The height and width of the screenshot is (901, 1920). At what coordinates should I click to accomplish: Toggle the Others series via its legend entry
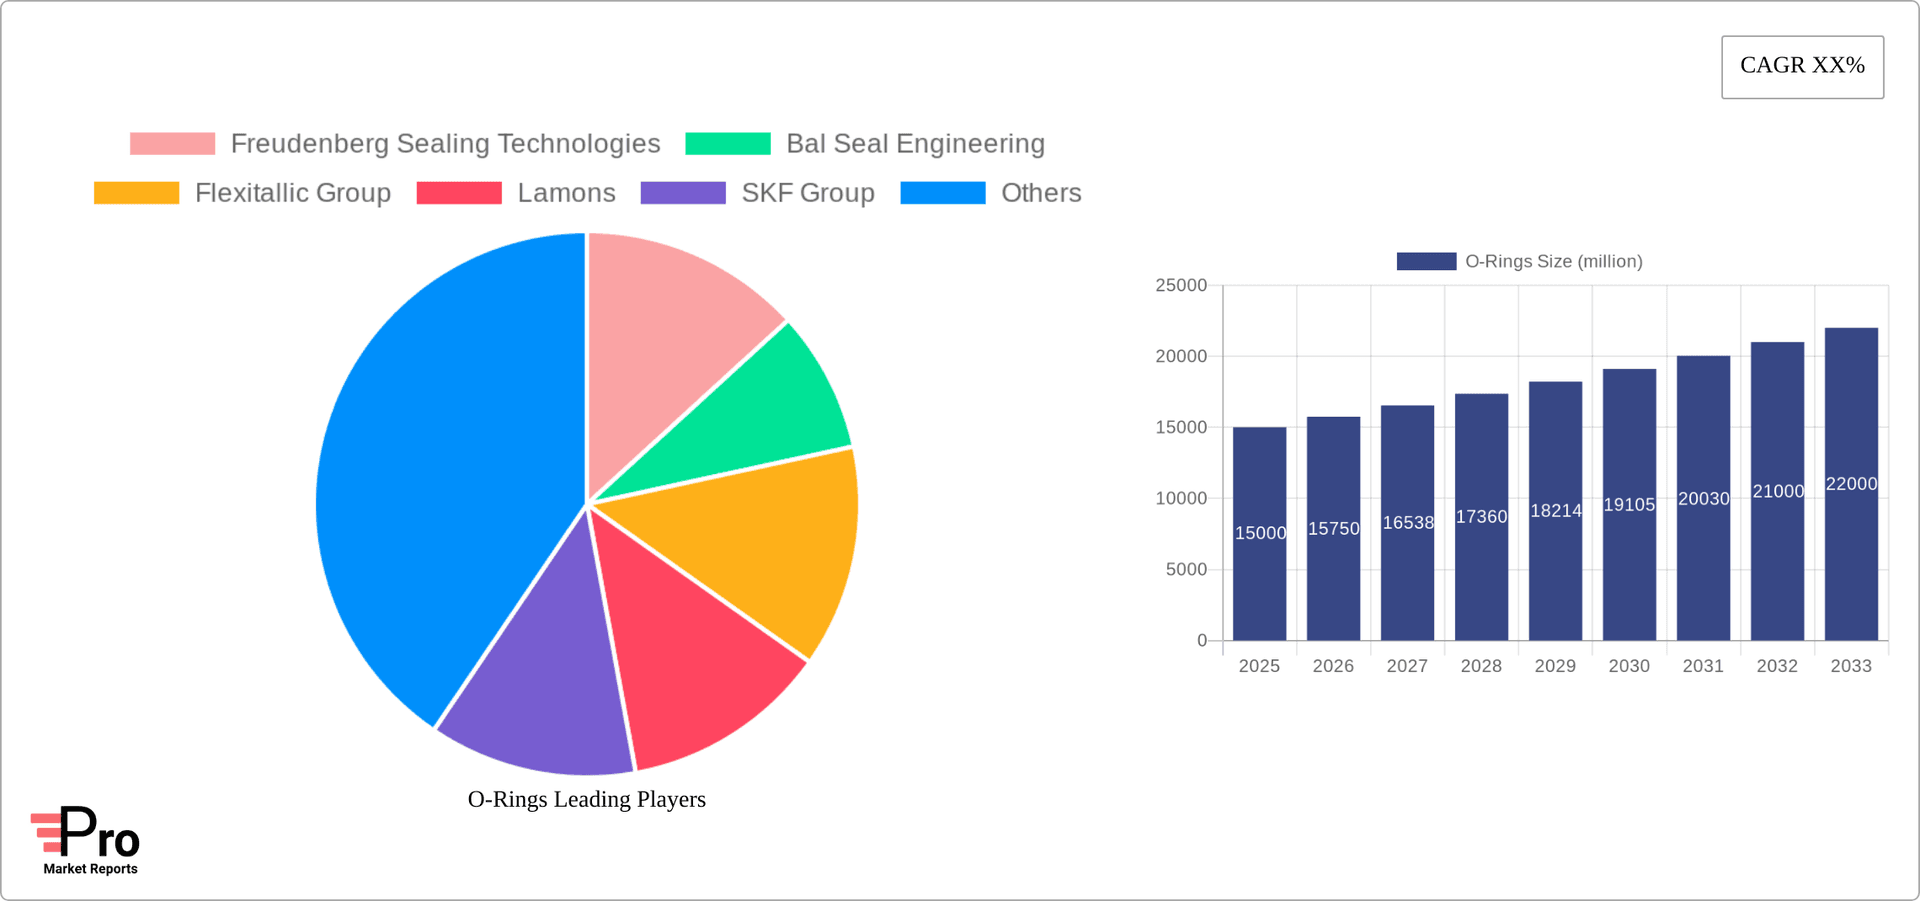pyautogui.click(x=1040, y=192)
